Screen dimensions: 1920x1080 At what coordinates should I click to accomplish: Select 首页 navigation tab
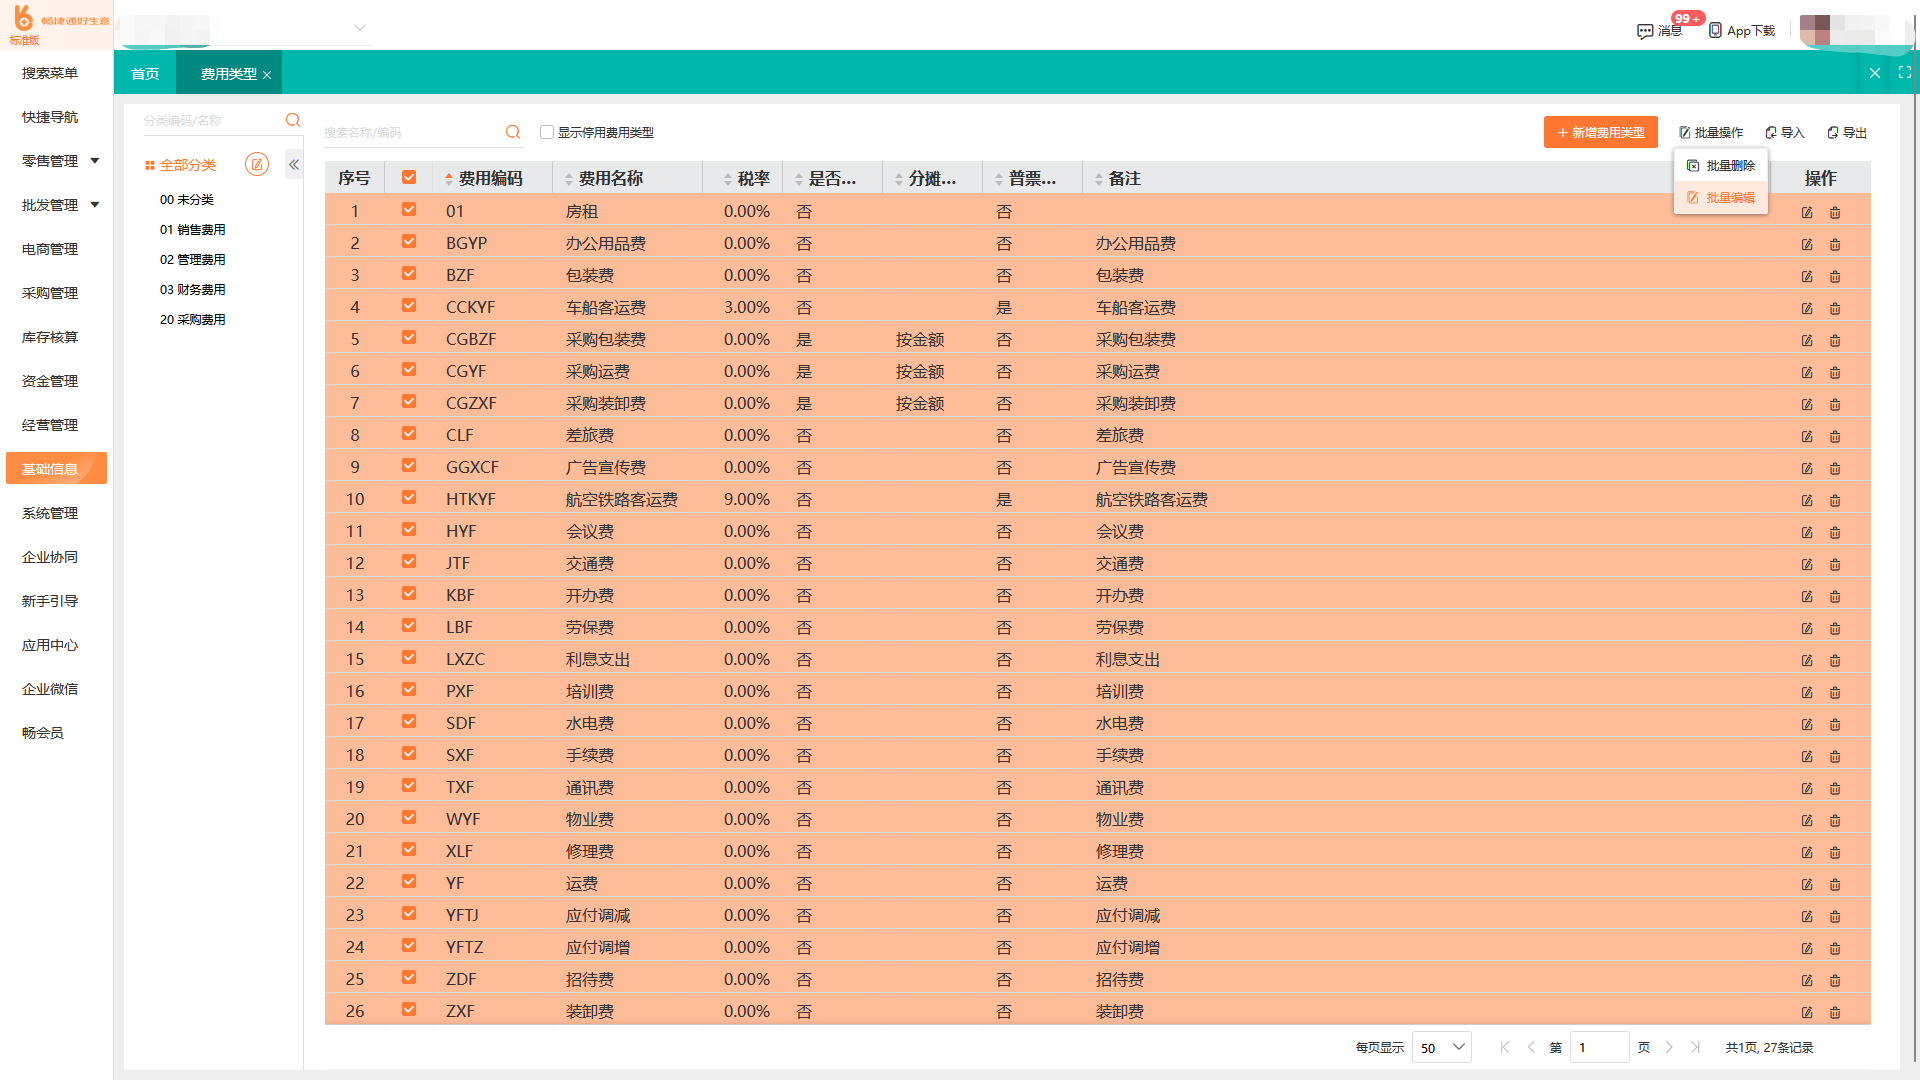(x=144, y=74)
